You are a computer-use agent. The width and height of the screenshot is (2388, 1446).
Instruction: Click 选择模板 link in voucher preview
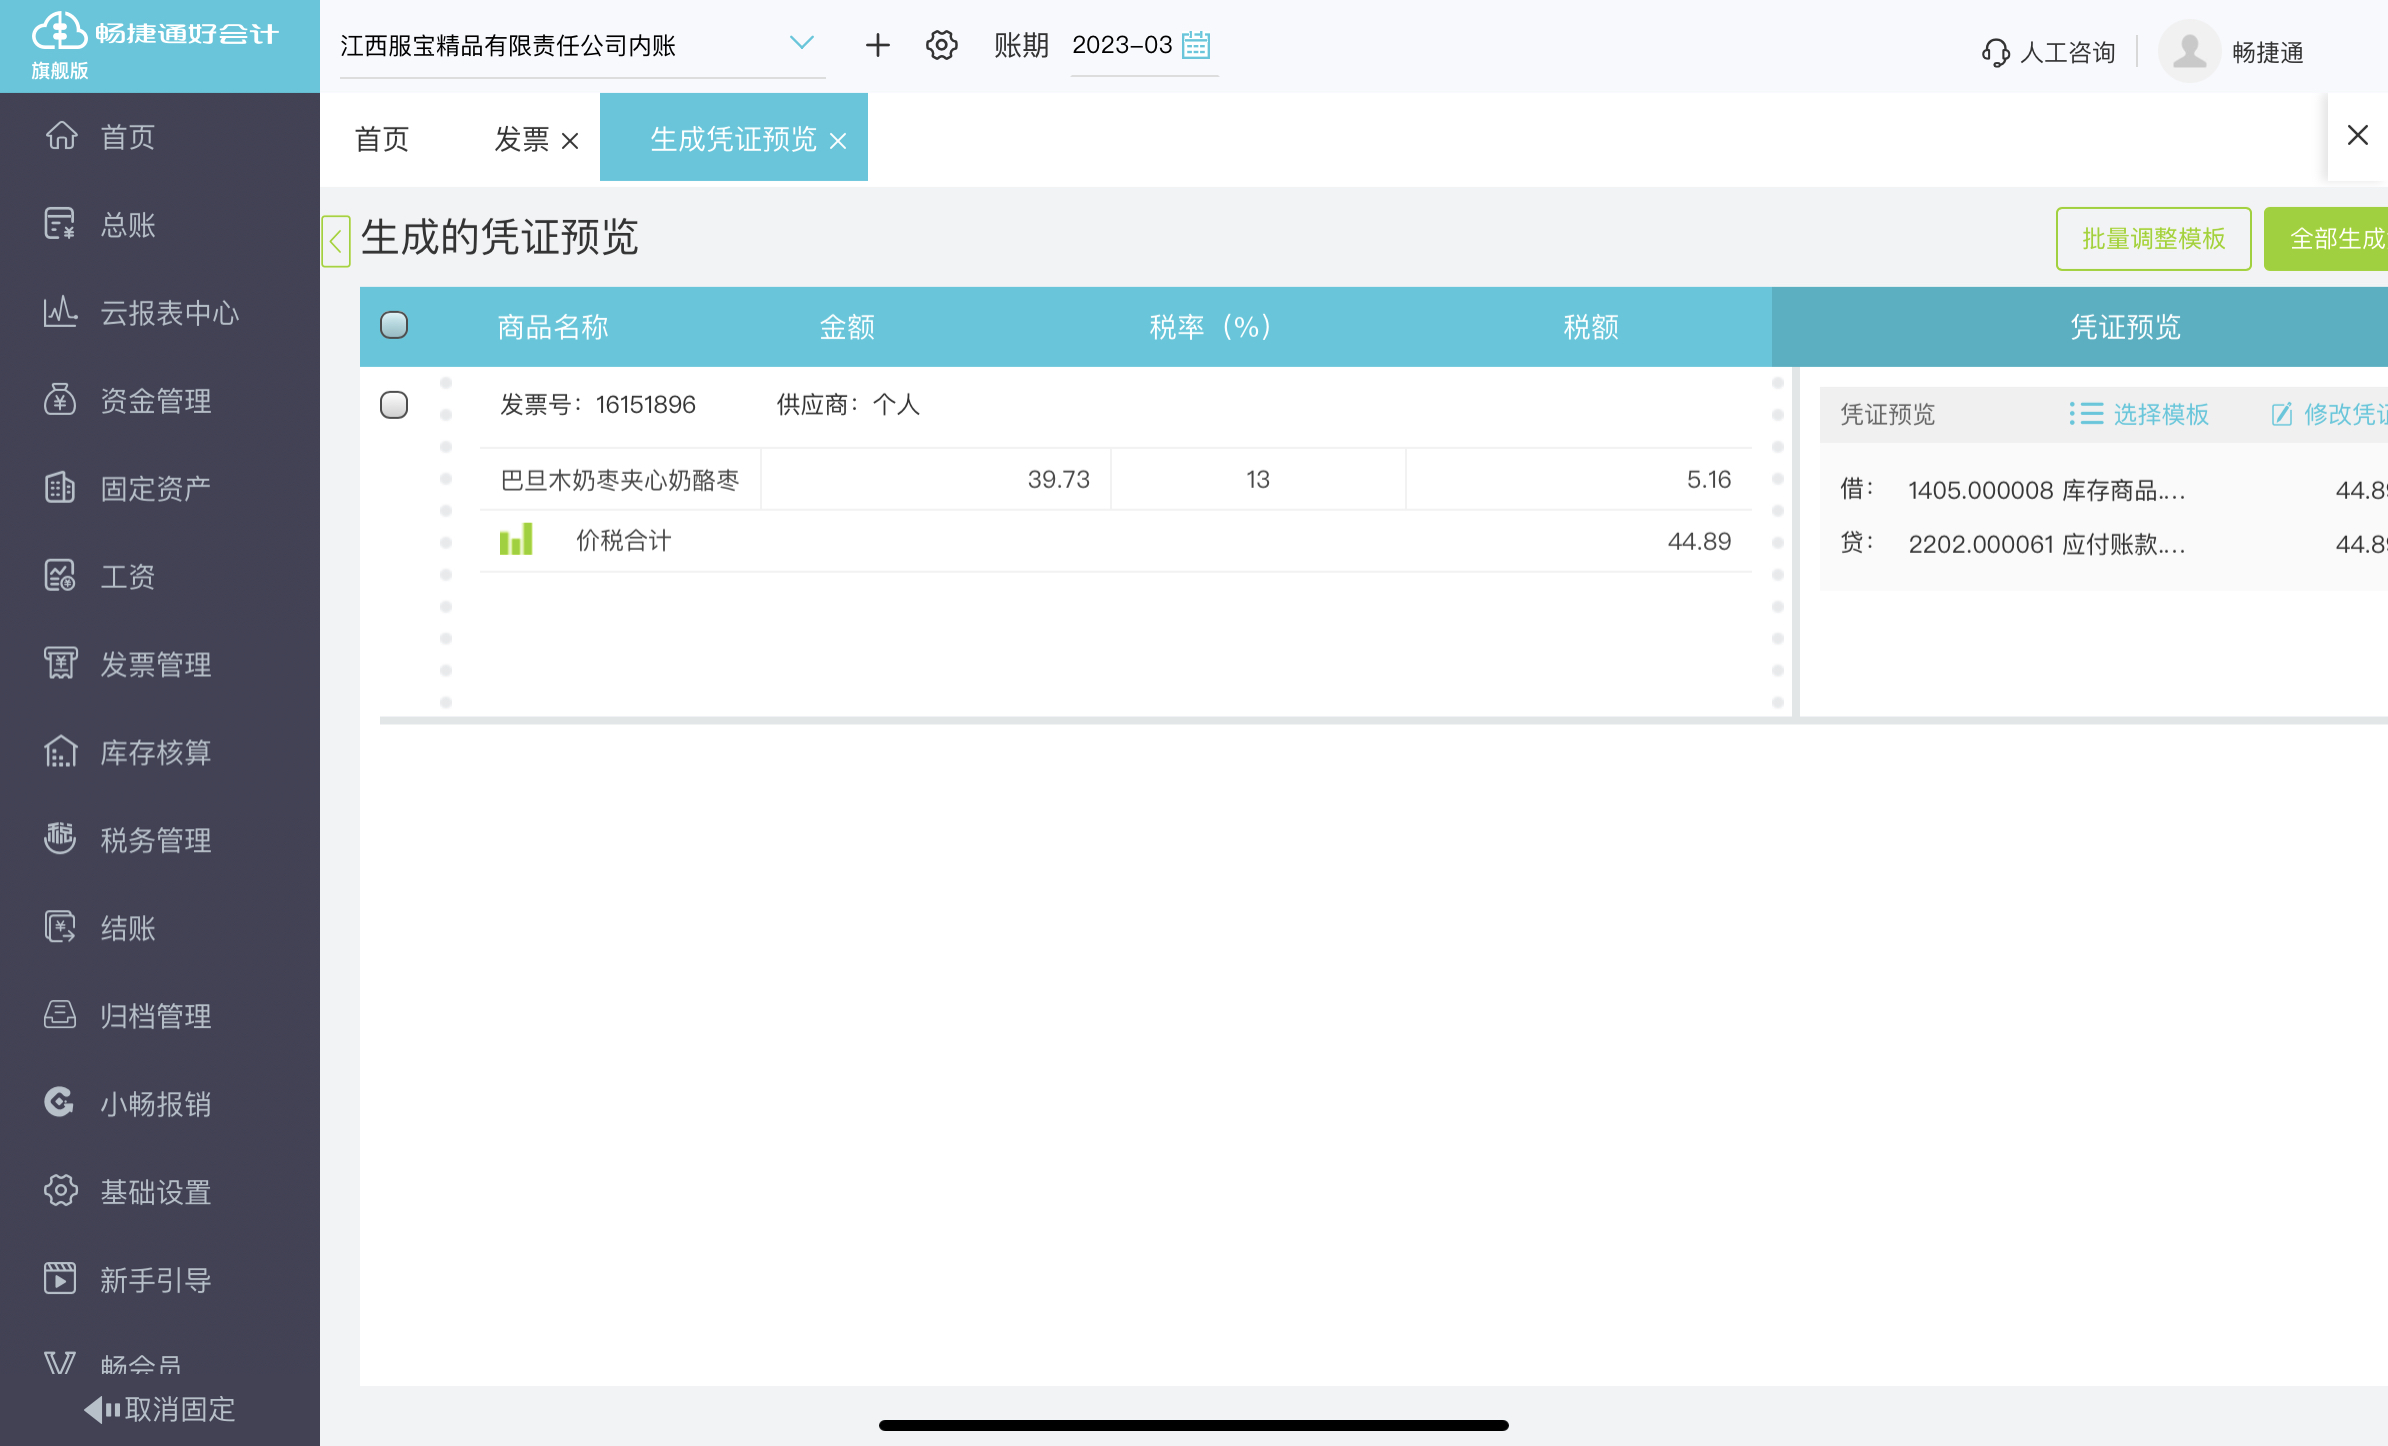[x=2141, y=414]
